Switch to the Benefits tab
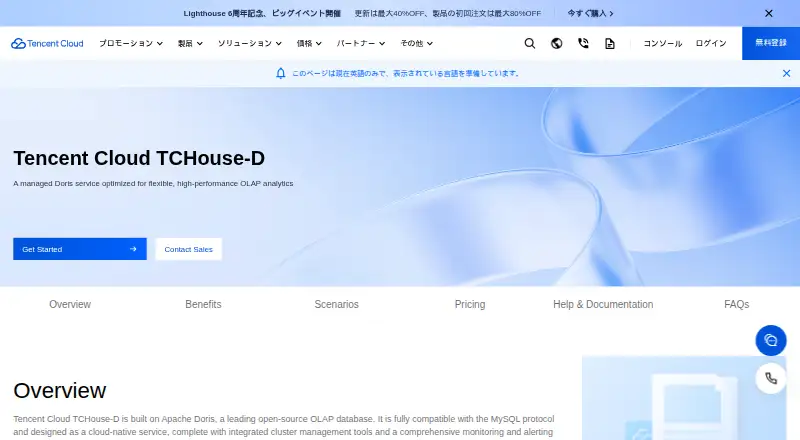The image size is (800, 440). tap(203, 304)
